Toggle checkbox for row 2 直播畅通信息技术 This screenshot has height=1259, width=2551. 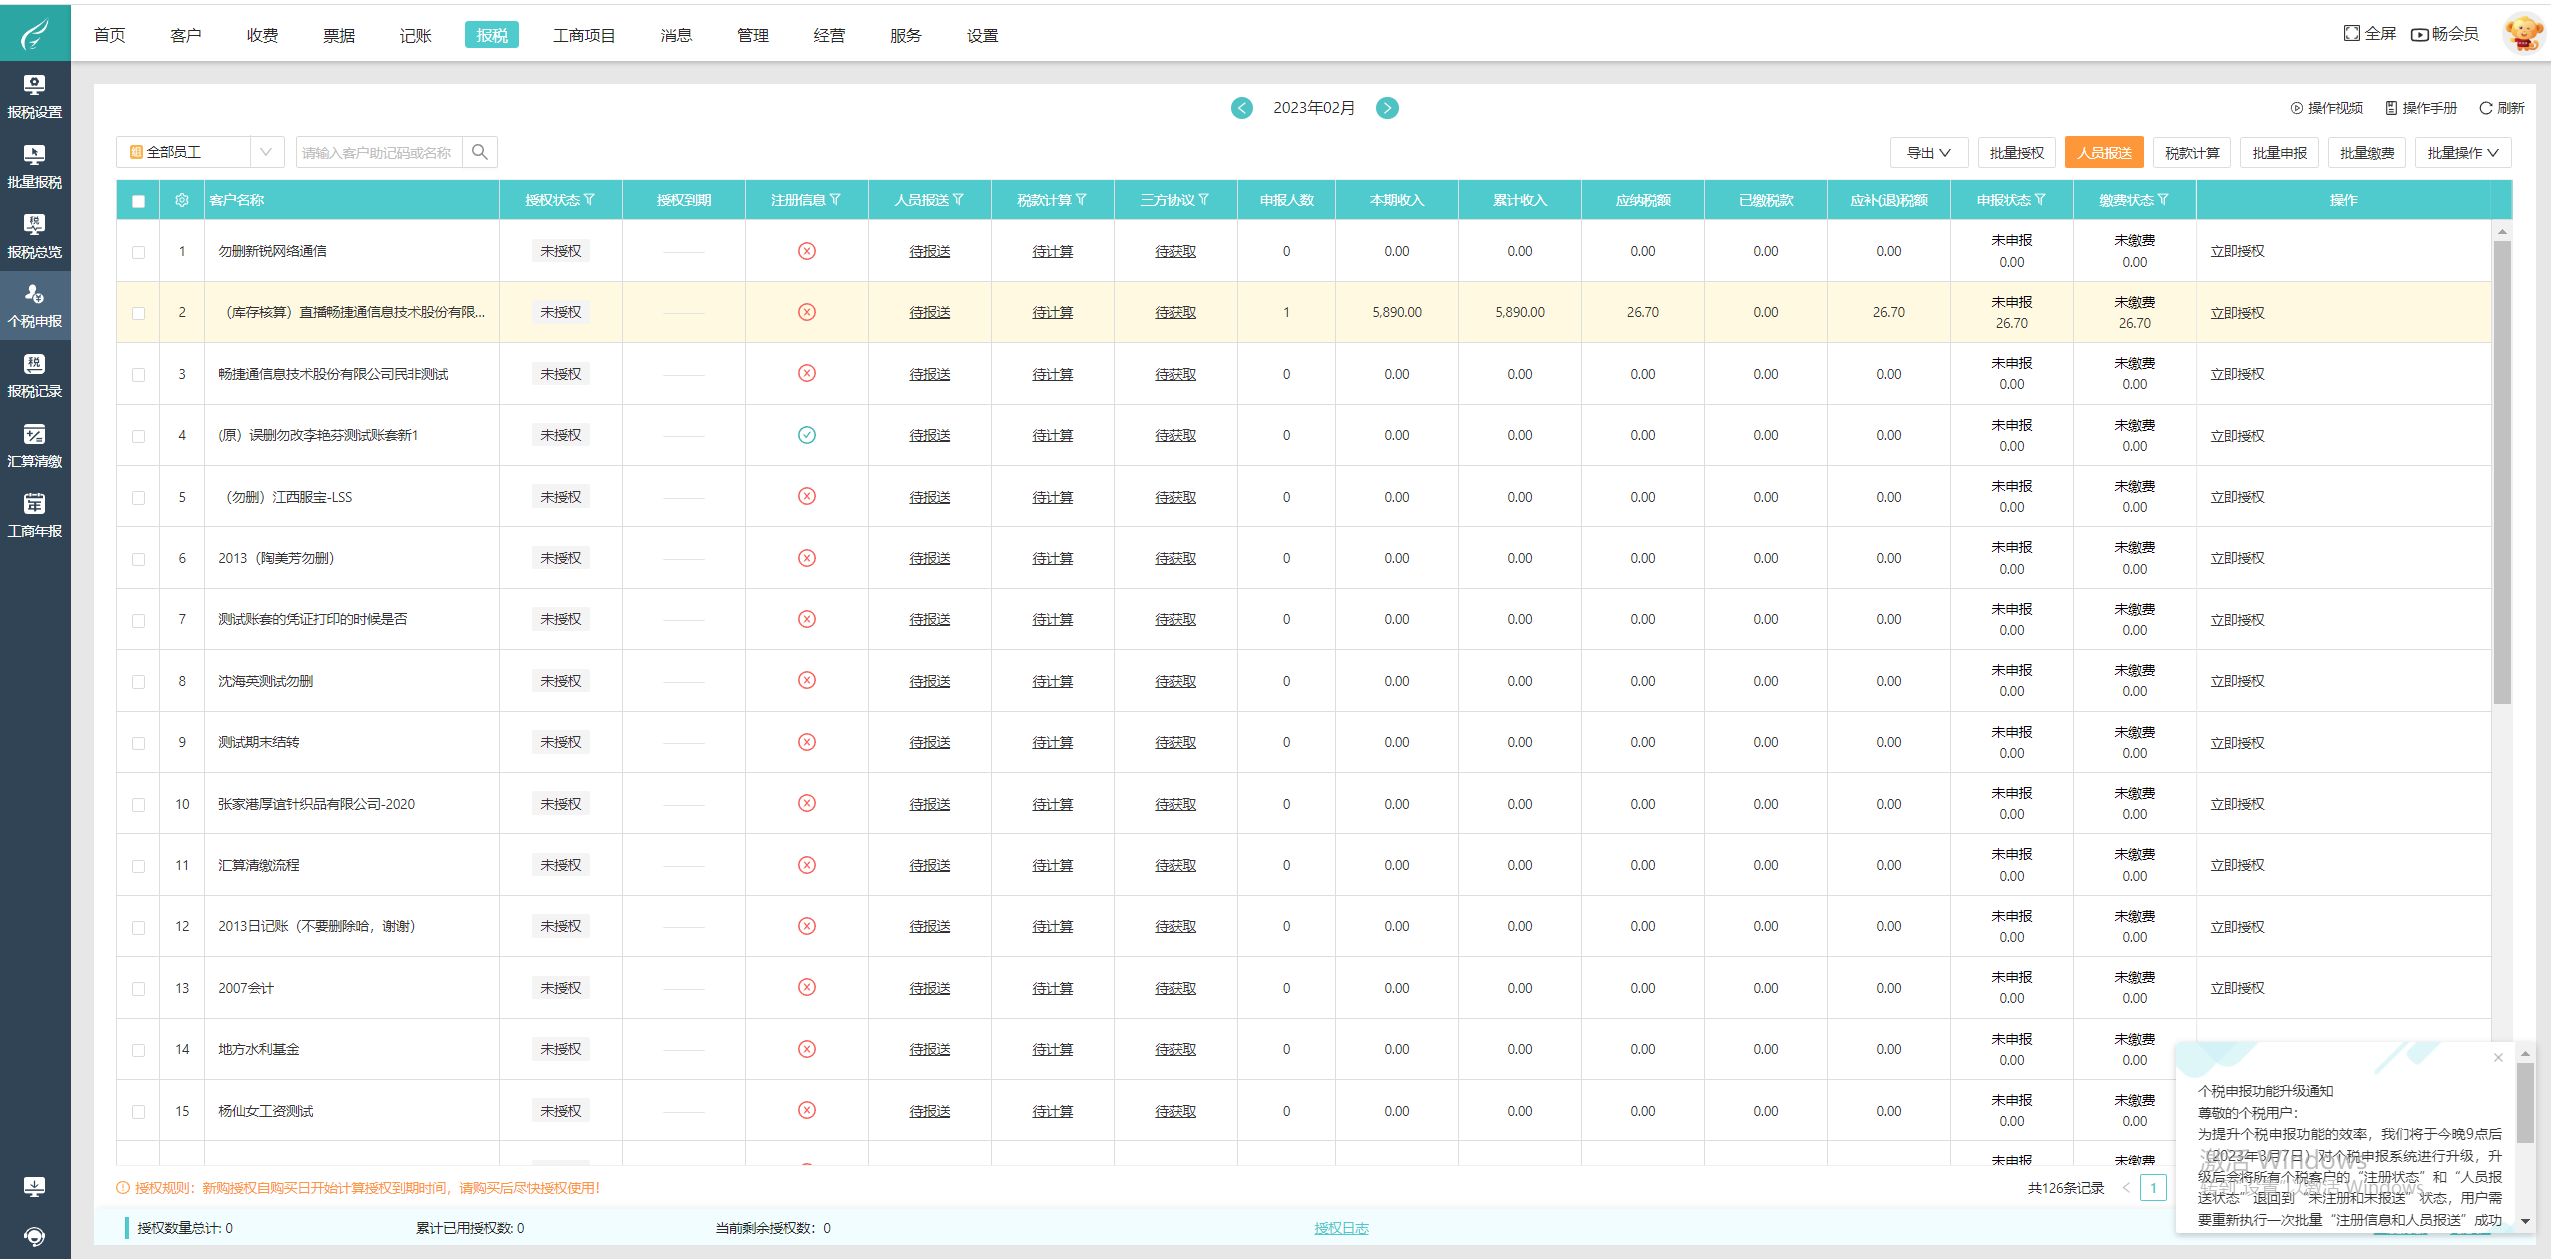tap(138, 311)
